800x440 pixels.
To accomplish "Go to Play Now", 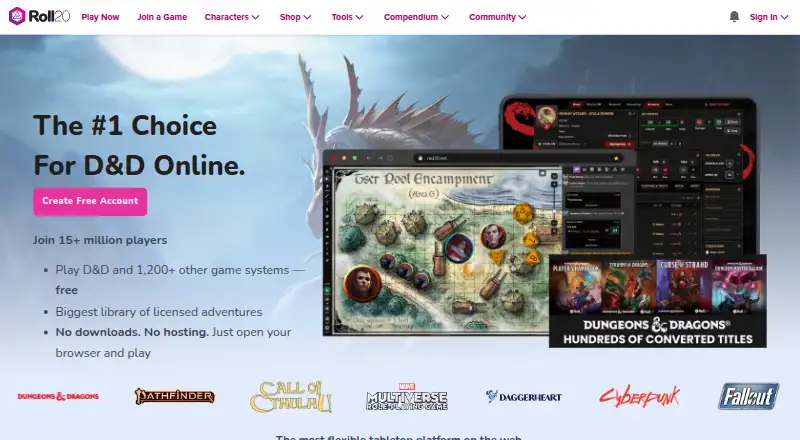I will [100, 17].
